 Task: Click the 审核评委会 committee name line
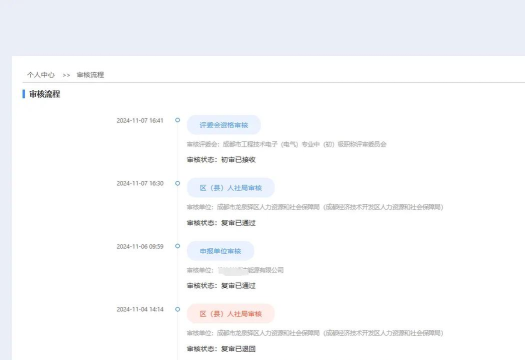287,144
